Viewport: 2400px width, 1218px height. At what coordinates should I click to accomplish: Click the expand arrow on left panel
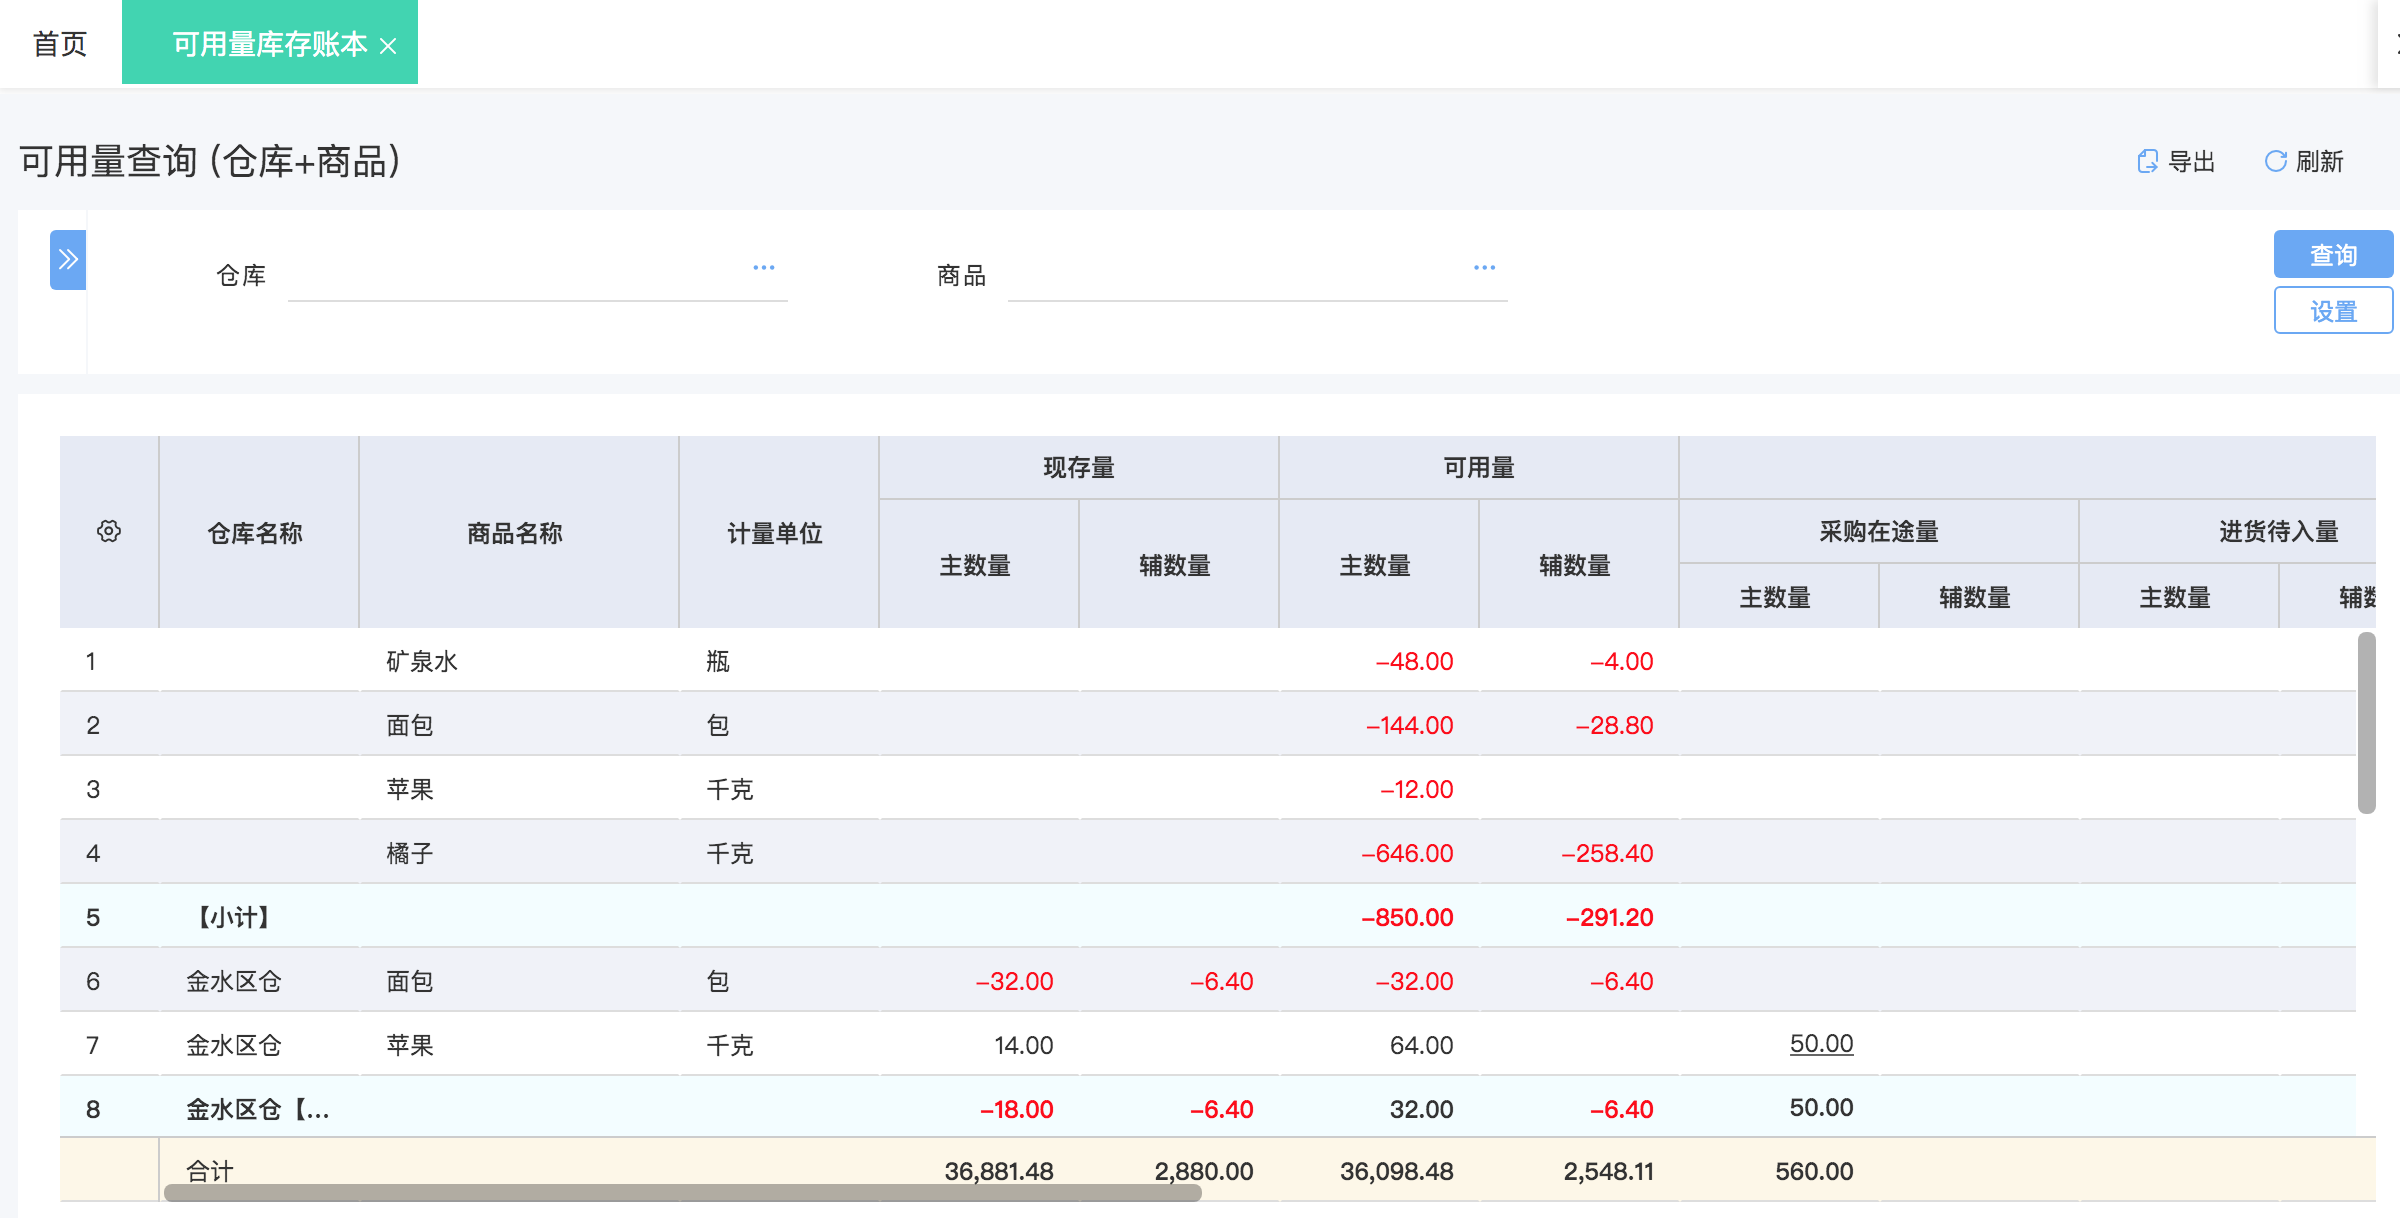pos(67,258)
